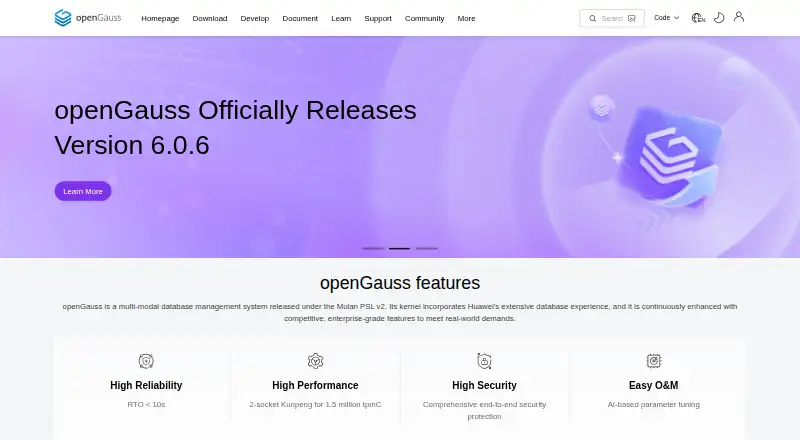The height and width of the screenshot is (440, 800).
Task: Click the Learn More button
Action: [x=83, y=191]
